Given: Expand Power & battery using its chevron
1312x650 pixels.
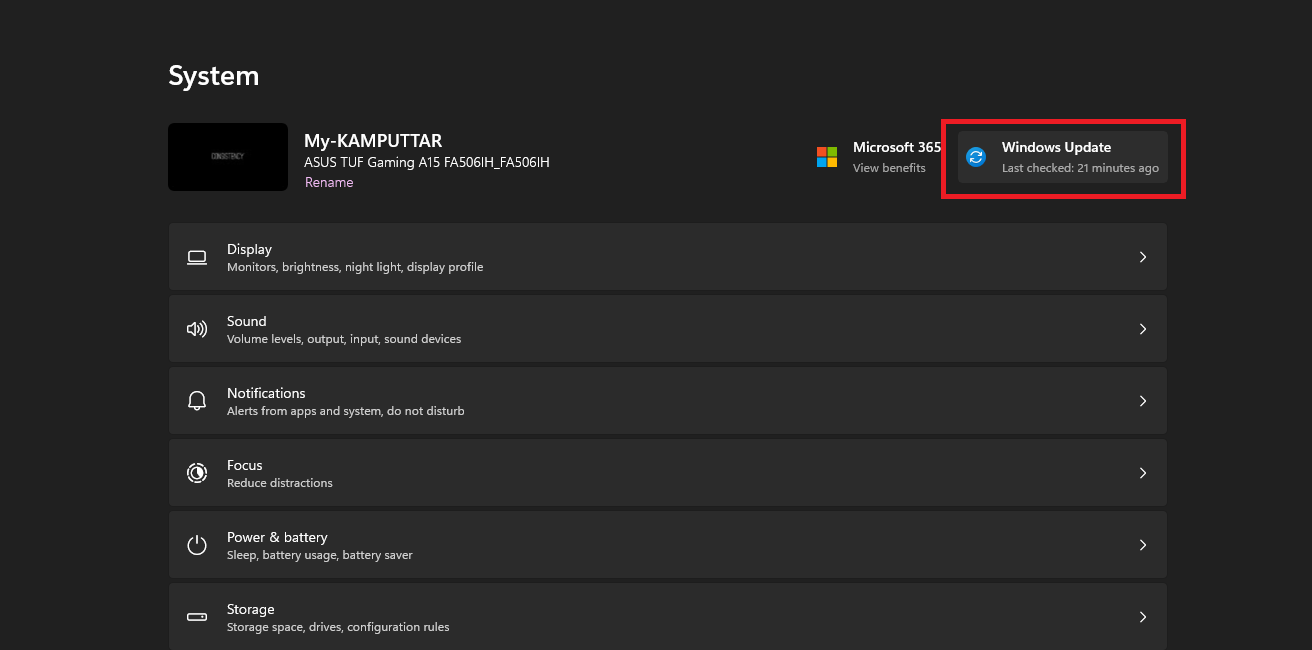Looking at the screenshot, I should coord(1142,545).
